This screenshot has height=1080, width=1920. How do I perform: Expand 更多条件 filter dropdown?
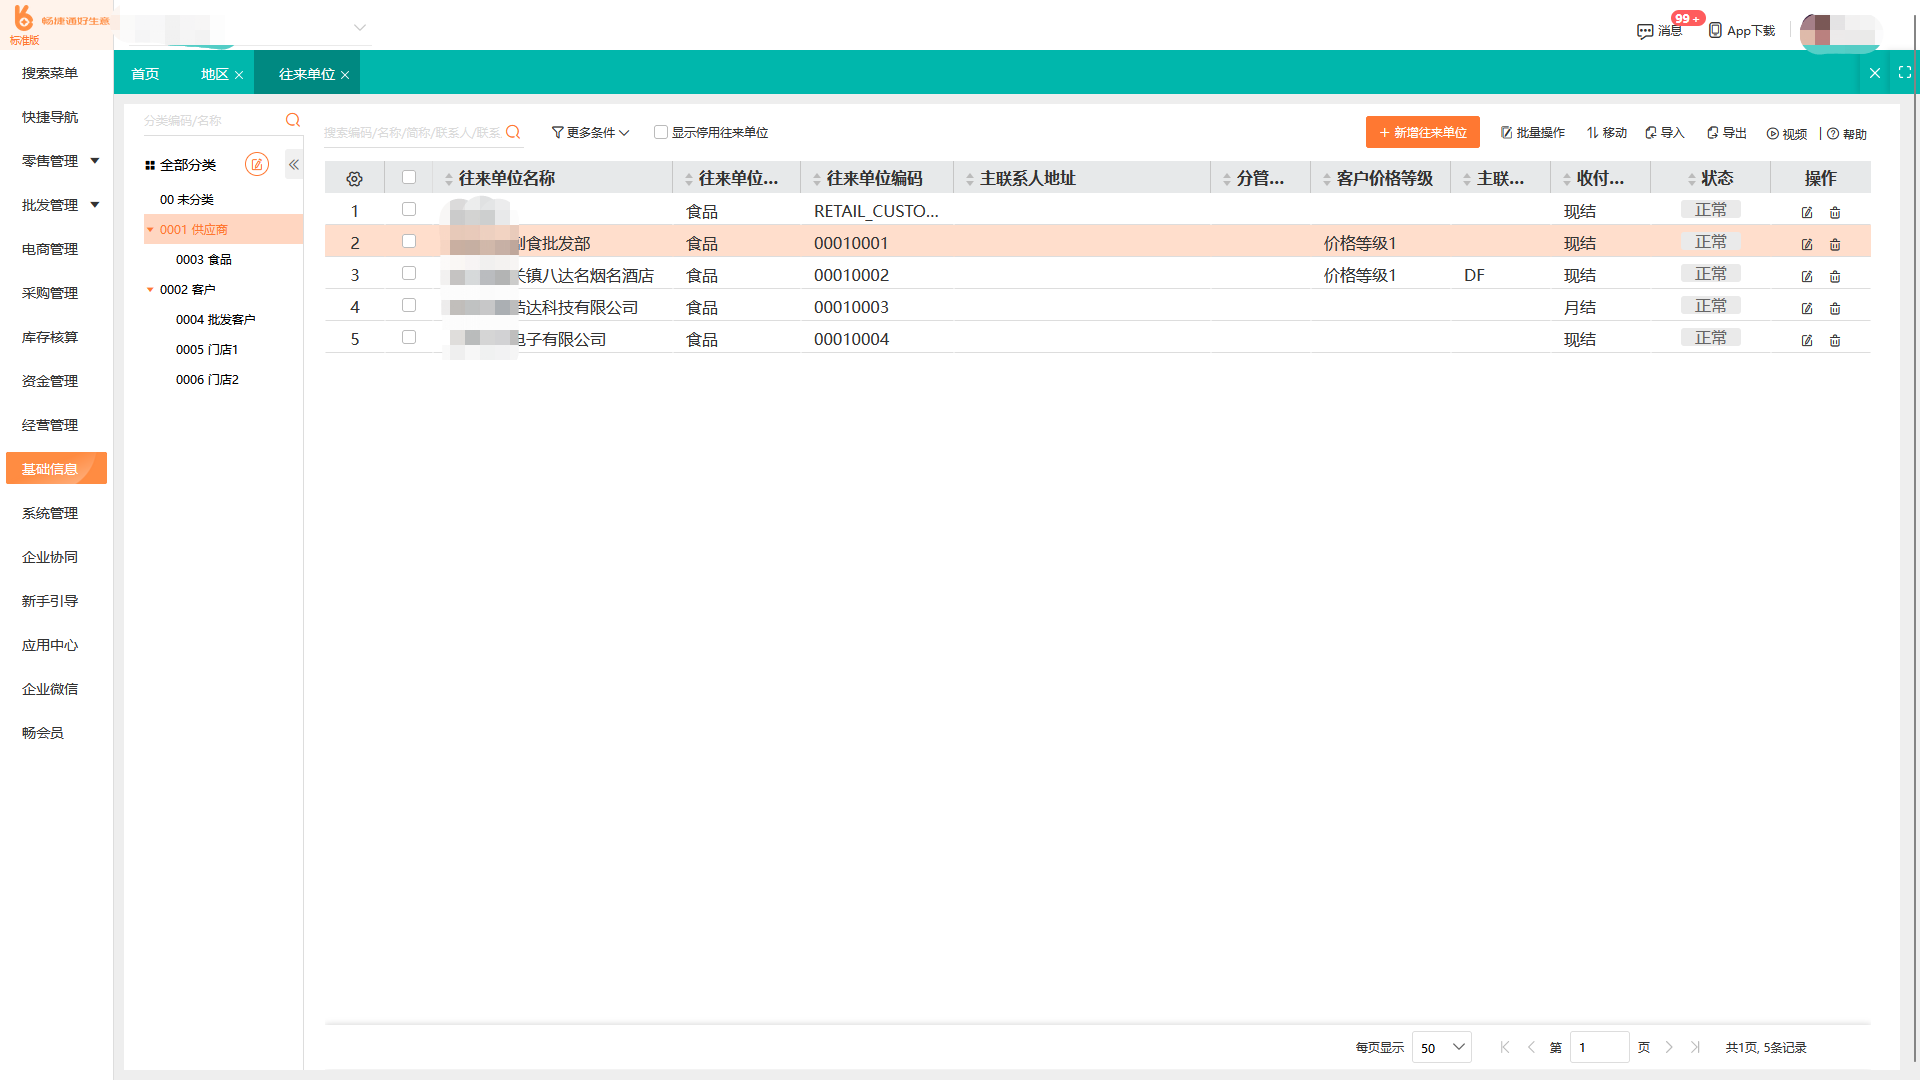592,132
